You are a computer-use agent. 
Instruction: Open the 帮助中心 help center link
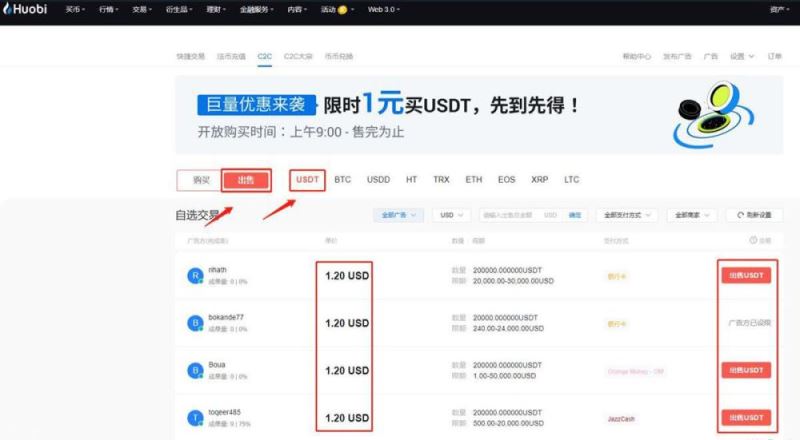point(636,56)
